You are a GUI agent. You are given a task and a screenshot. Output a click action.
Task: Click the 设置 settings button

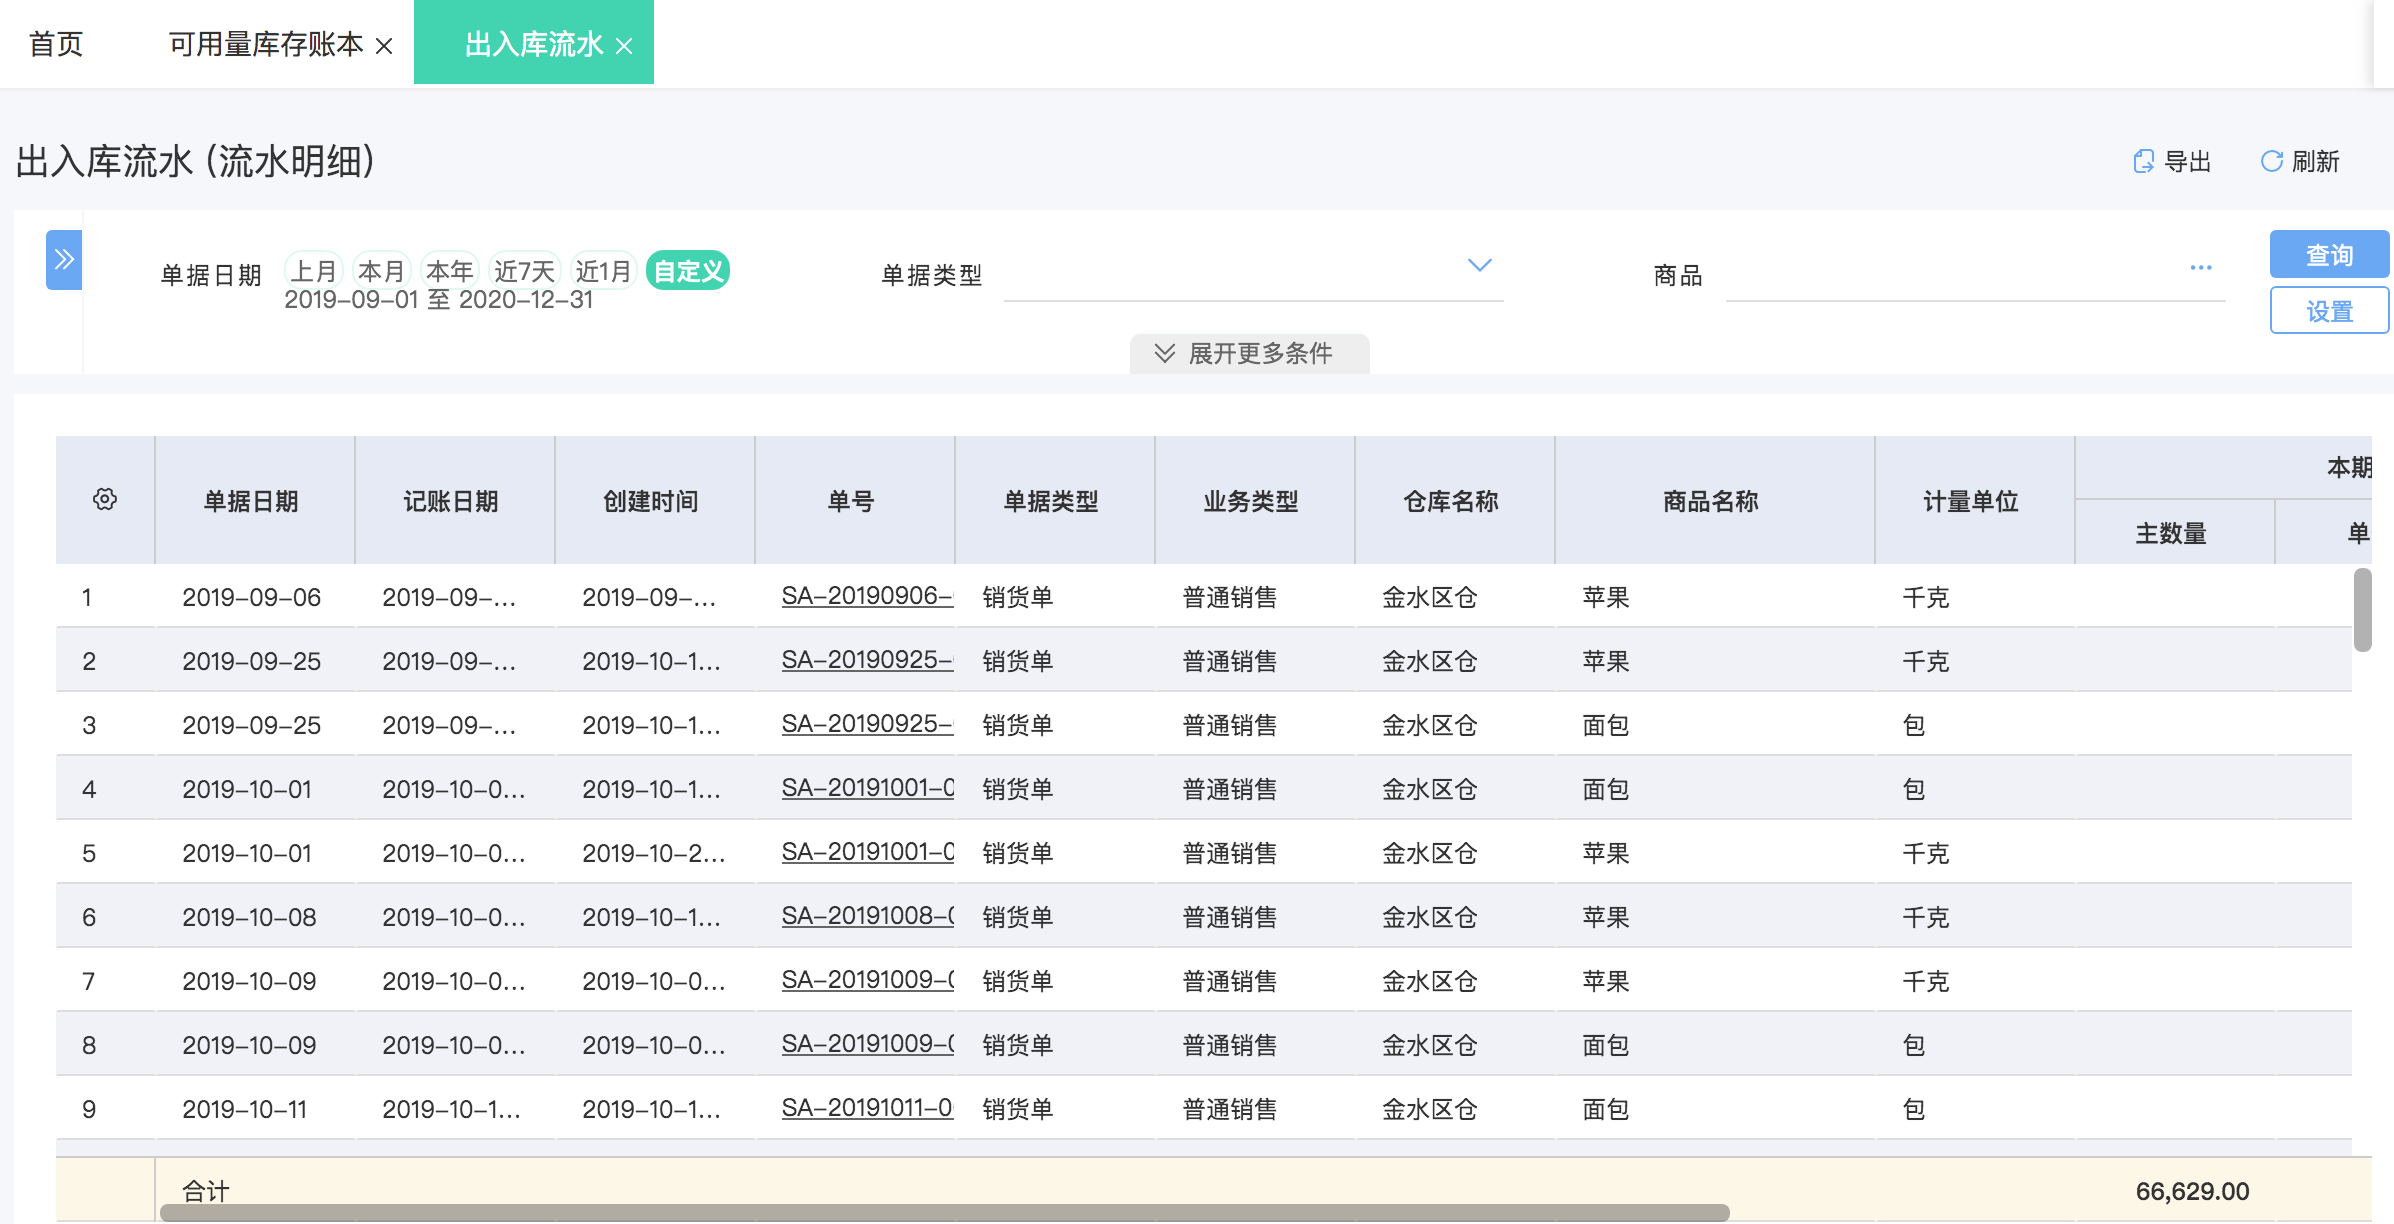tap(2328, 309)
